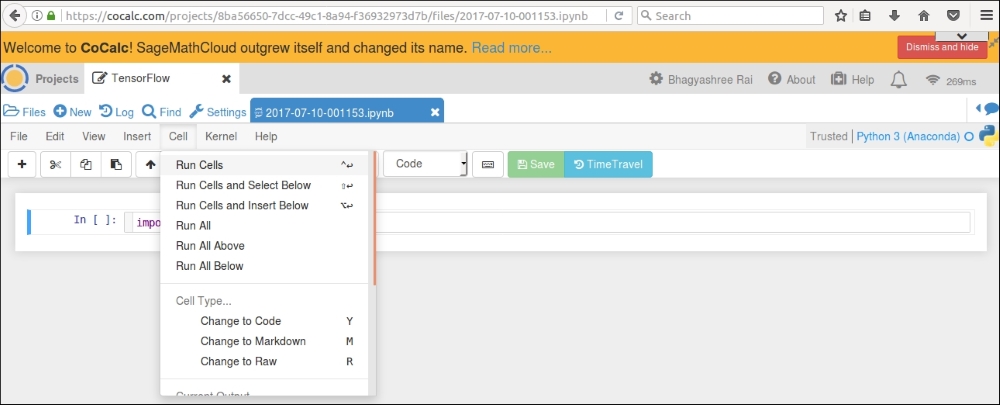Click the CoCalc logo icon
Viewport: 1000px width, 405px height.
[14, 79]
